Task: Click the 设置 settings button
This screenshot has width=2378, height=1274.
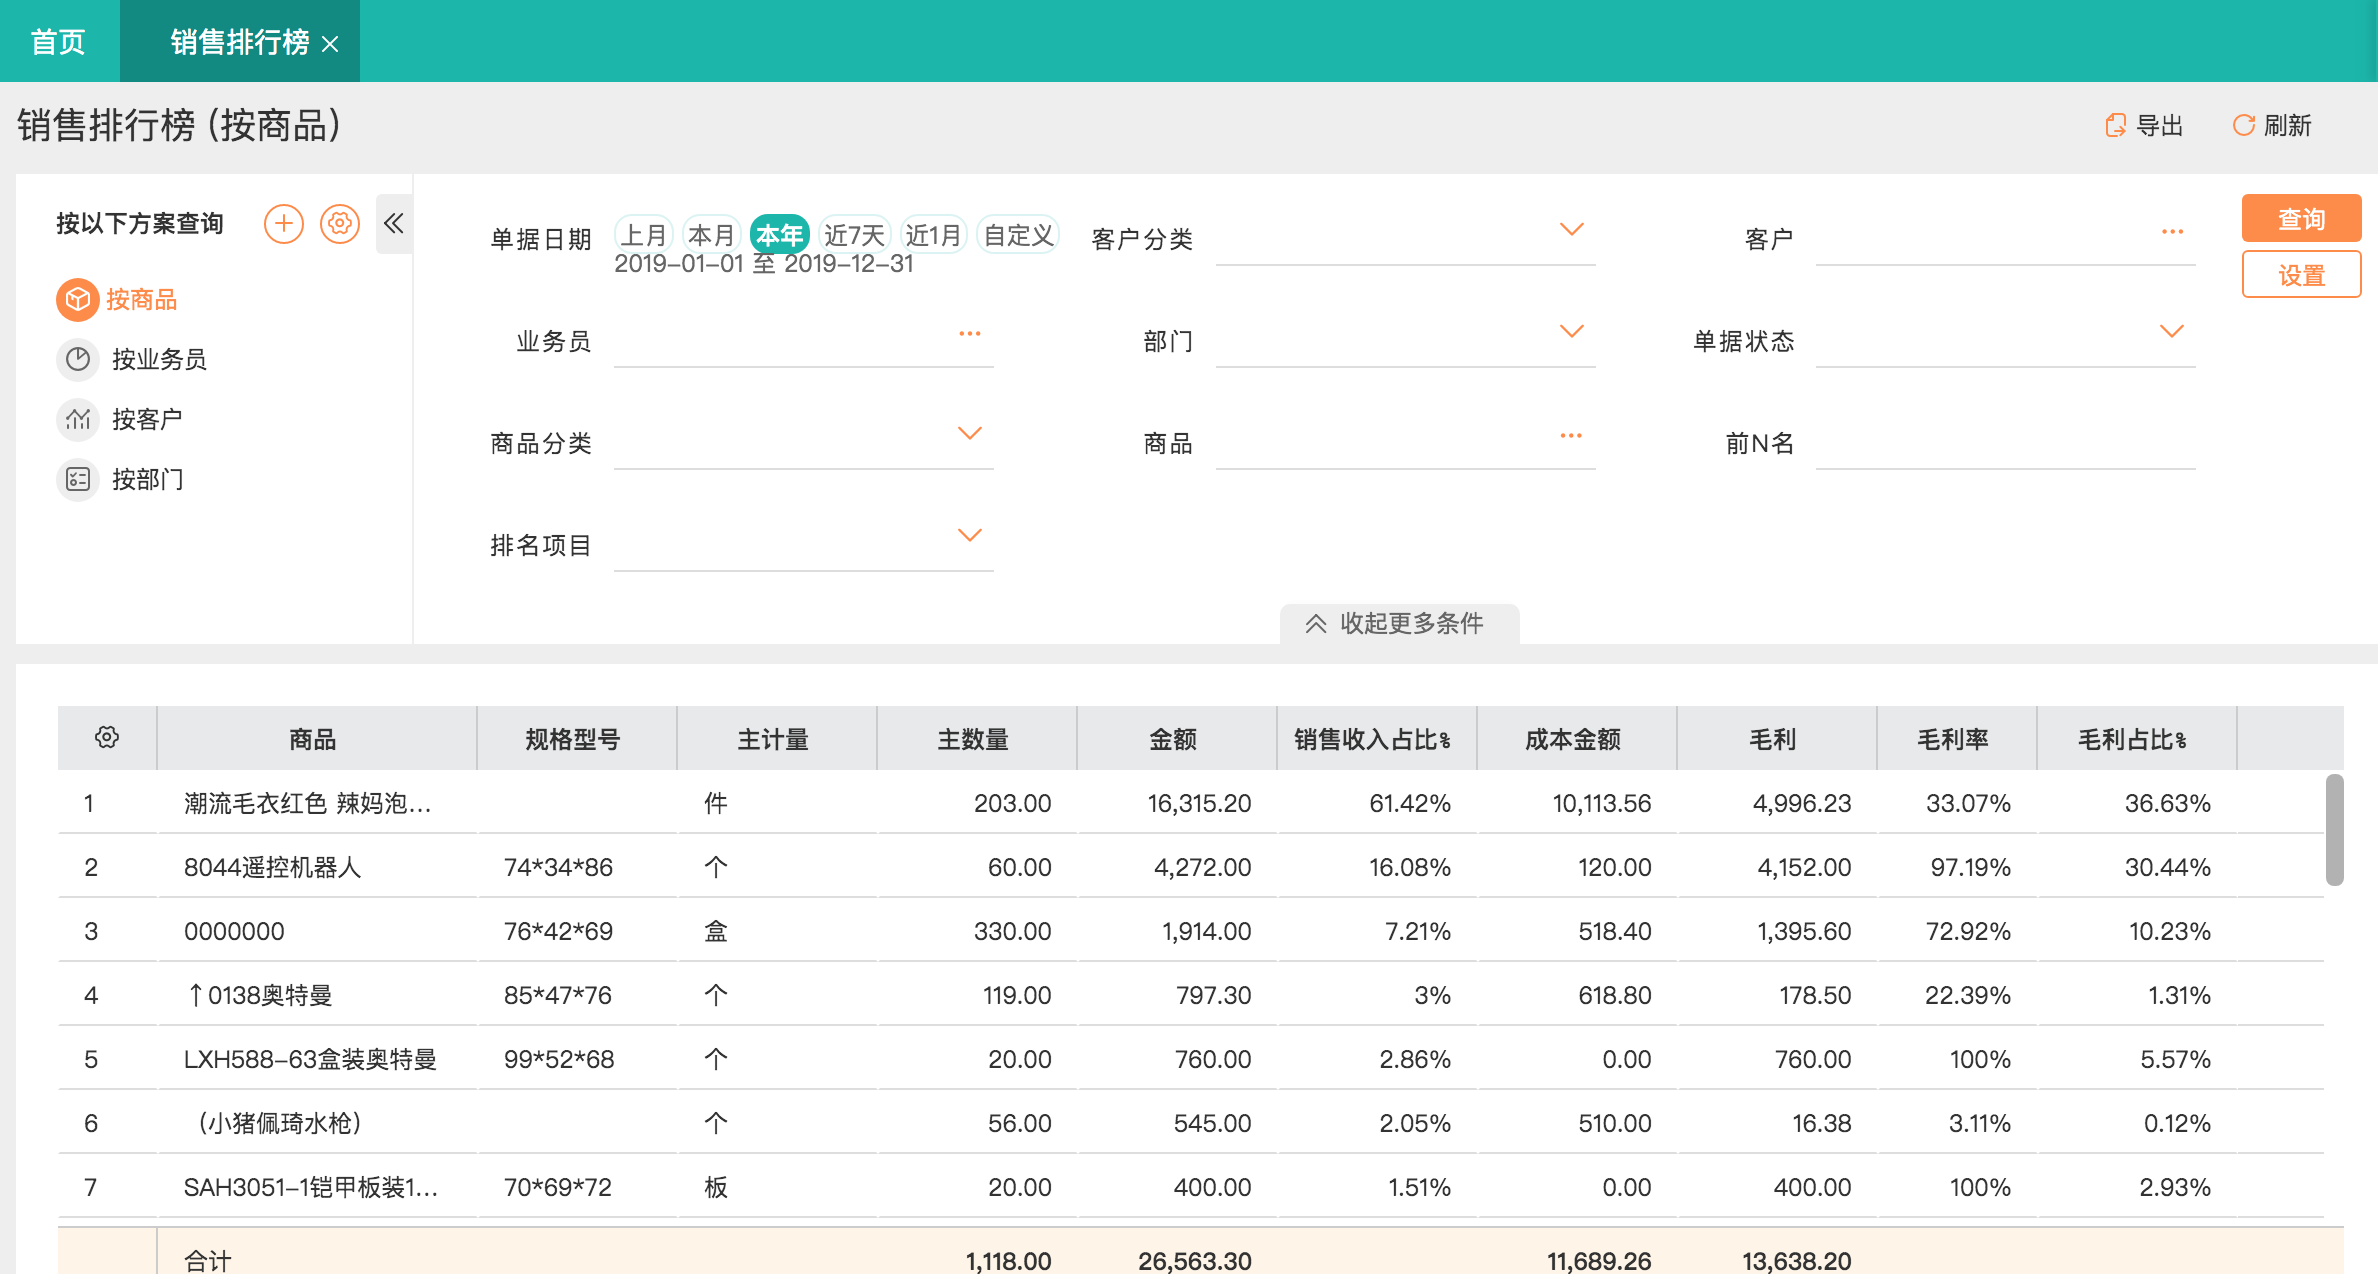Action: tap(2298, 275)
